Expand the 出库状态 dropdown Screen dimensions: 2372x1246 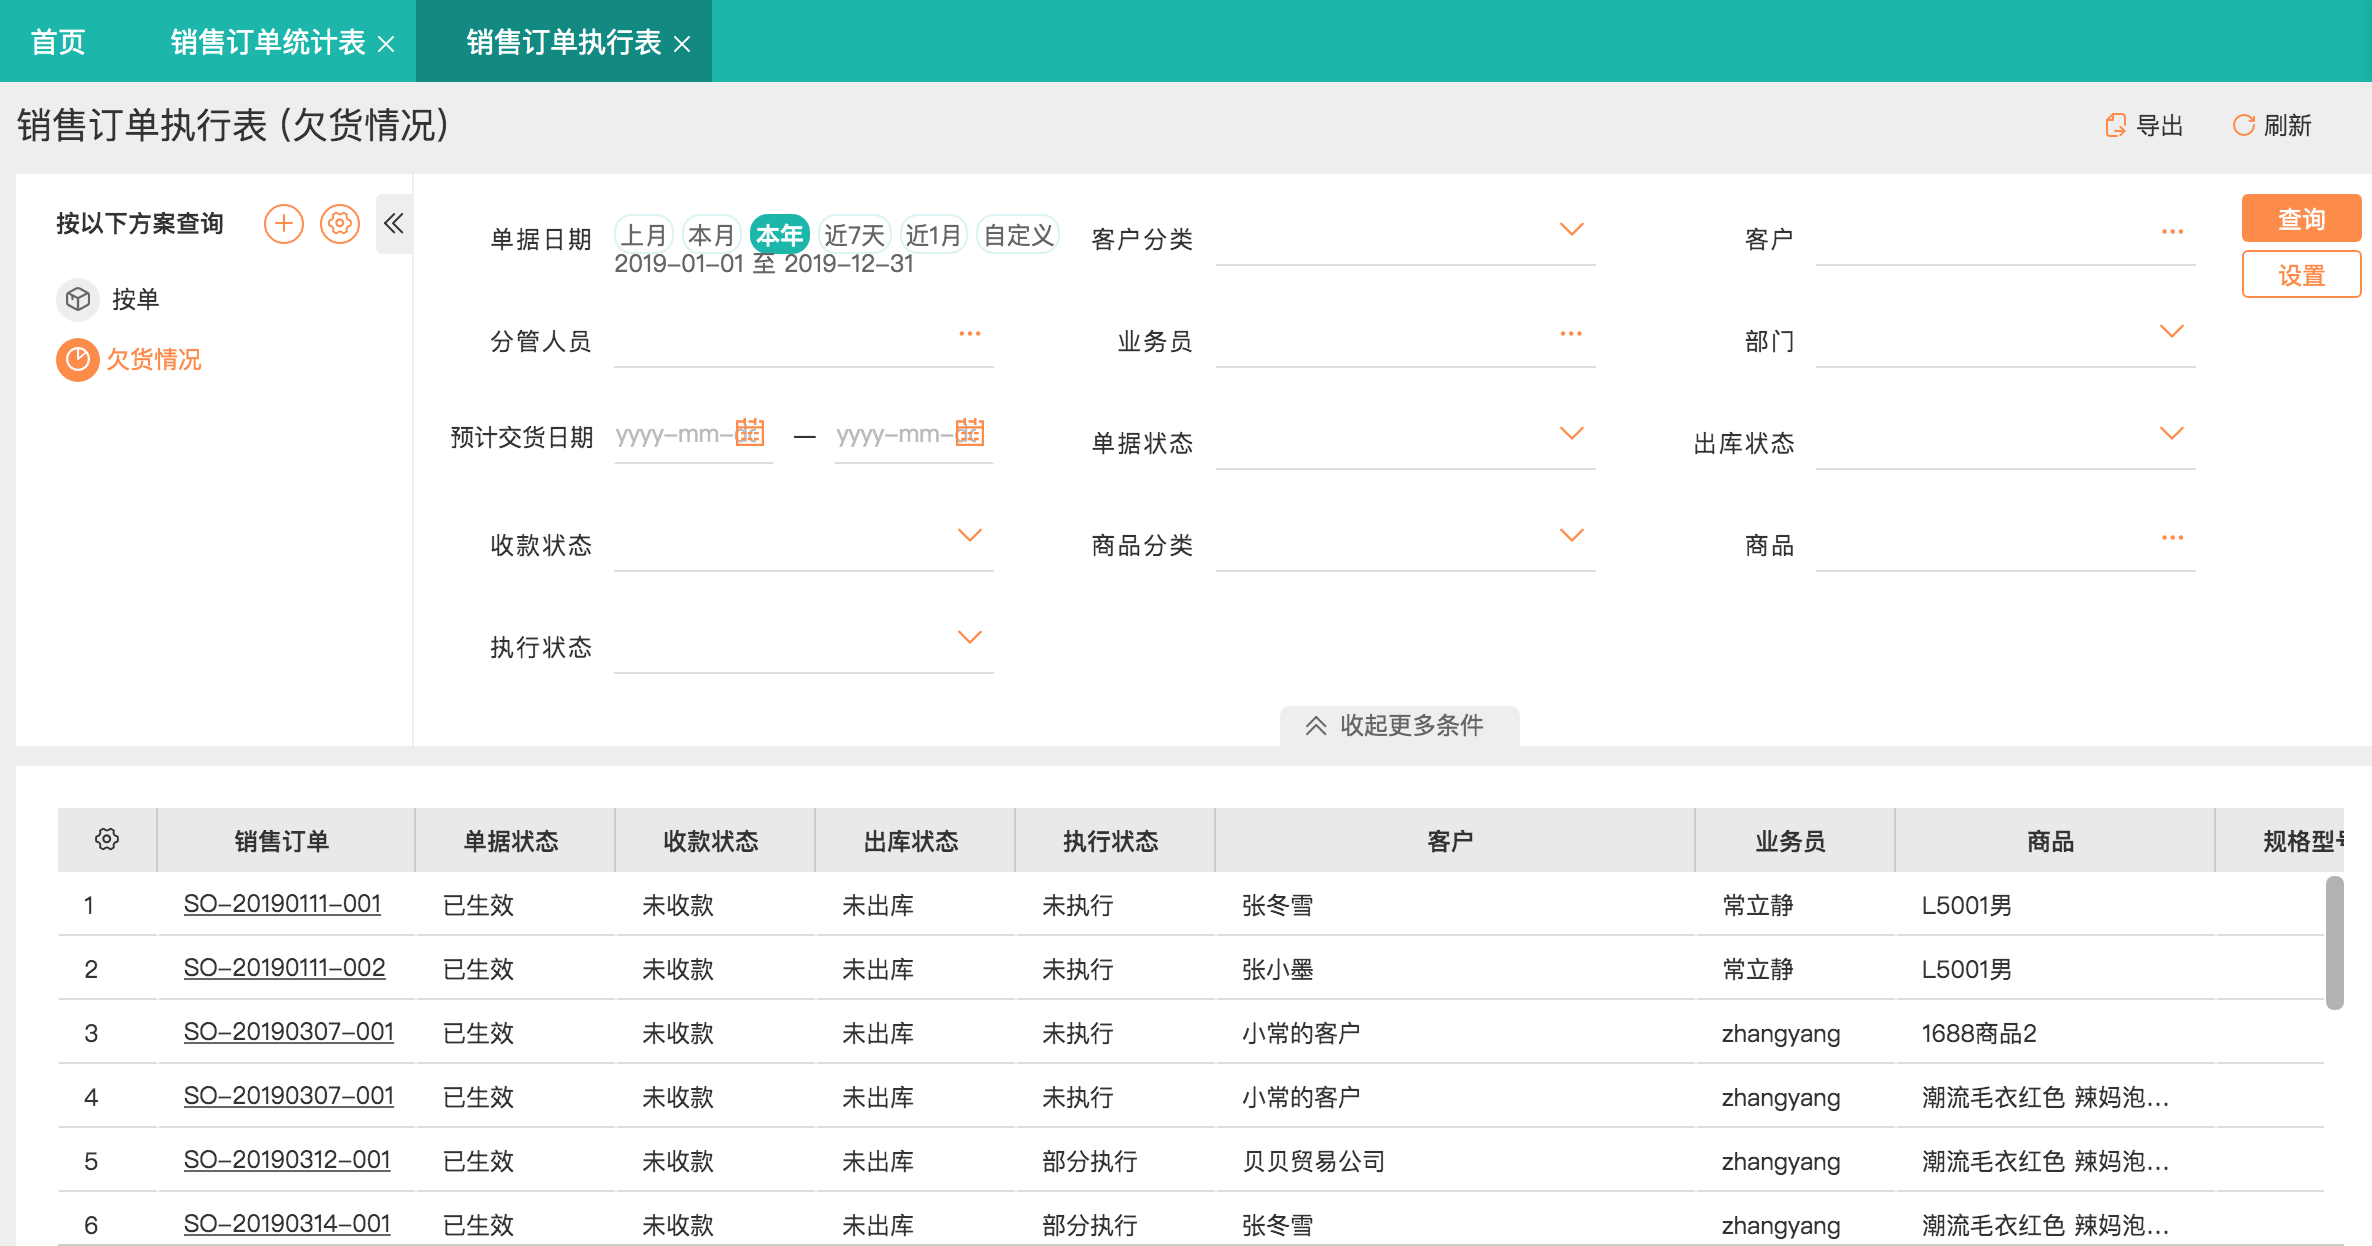click(x=2173, y=436)
